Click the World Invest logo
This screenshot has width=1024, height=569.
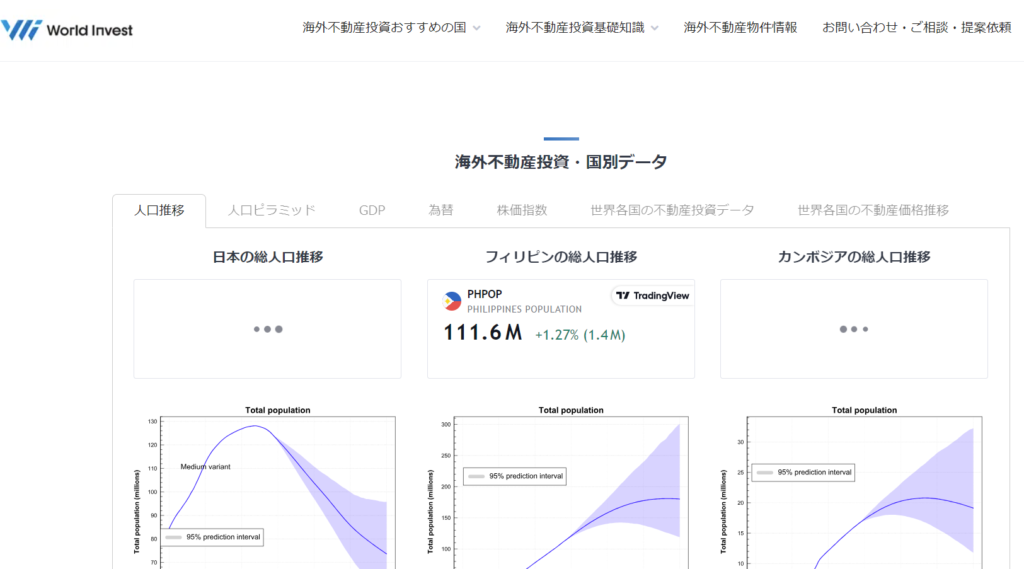(67, 29)
